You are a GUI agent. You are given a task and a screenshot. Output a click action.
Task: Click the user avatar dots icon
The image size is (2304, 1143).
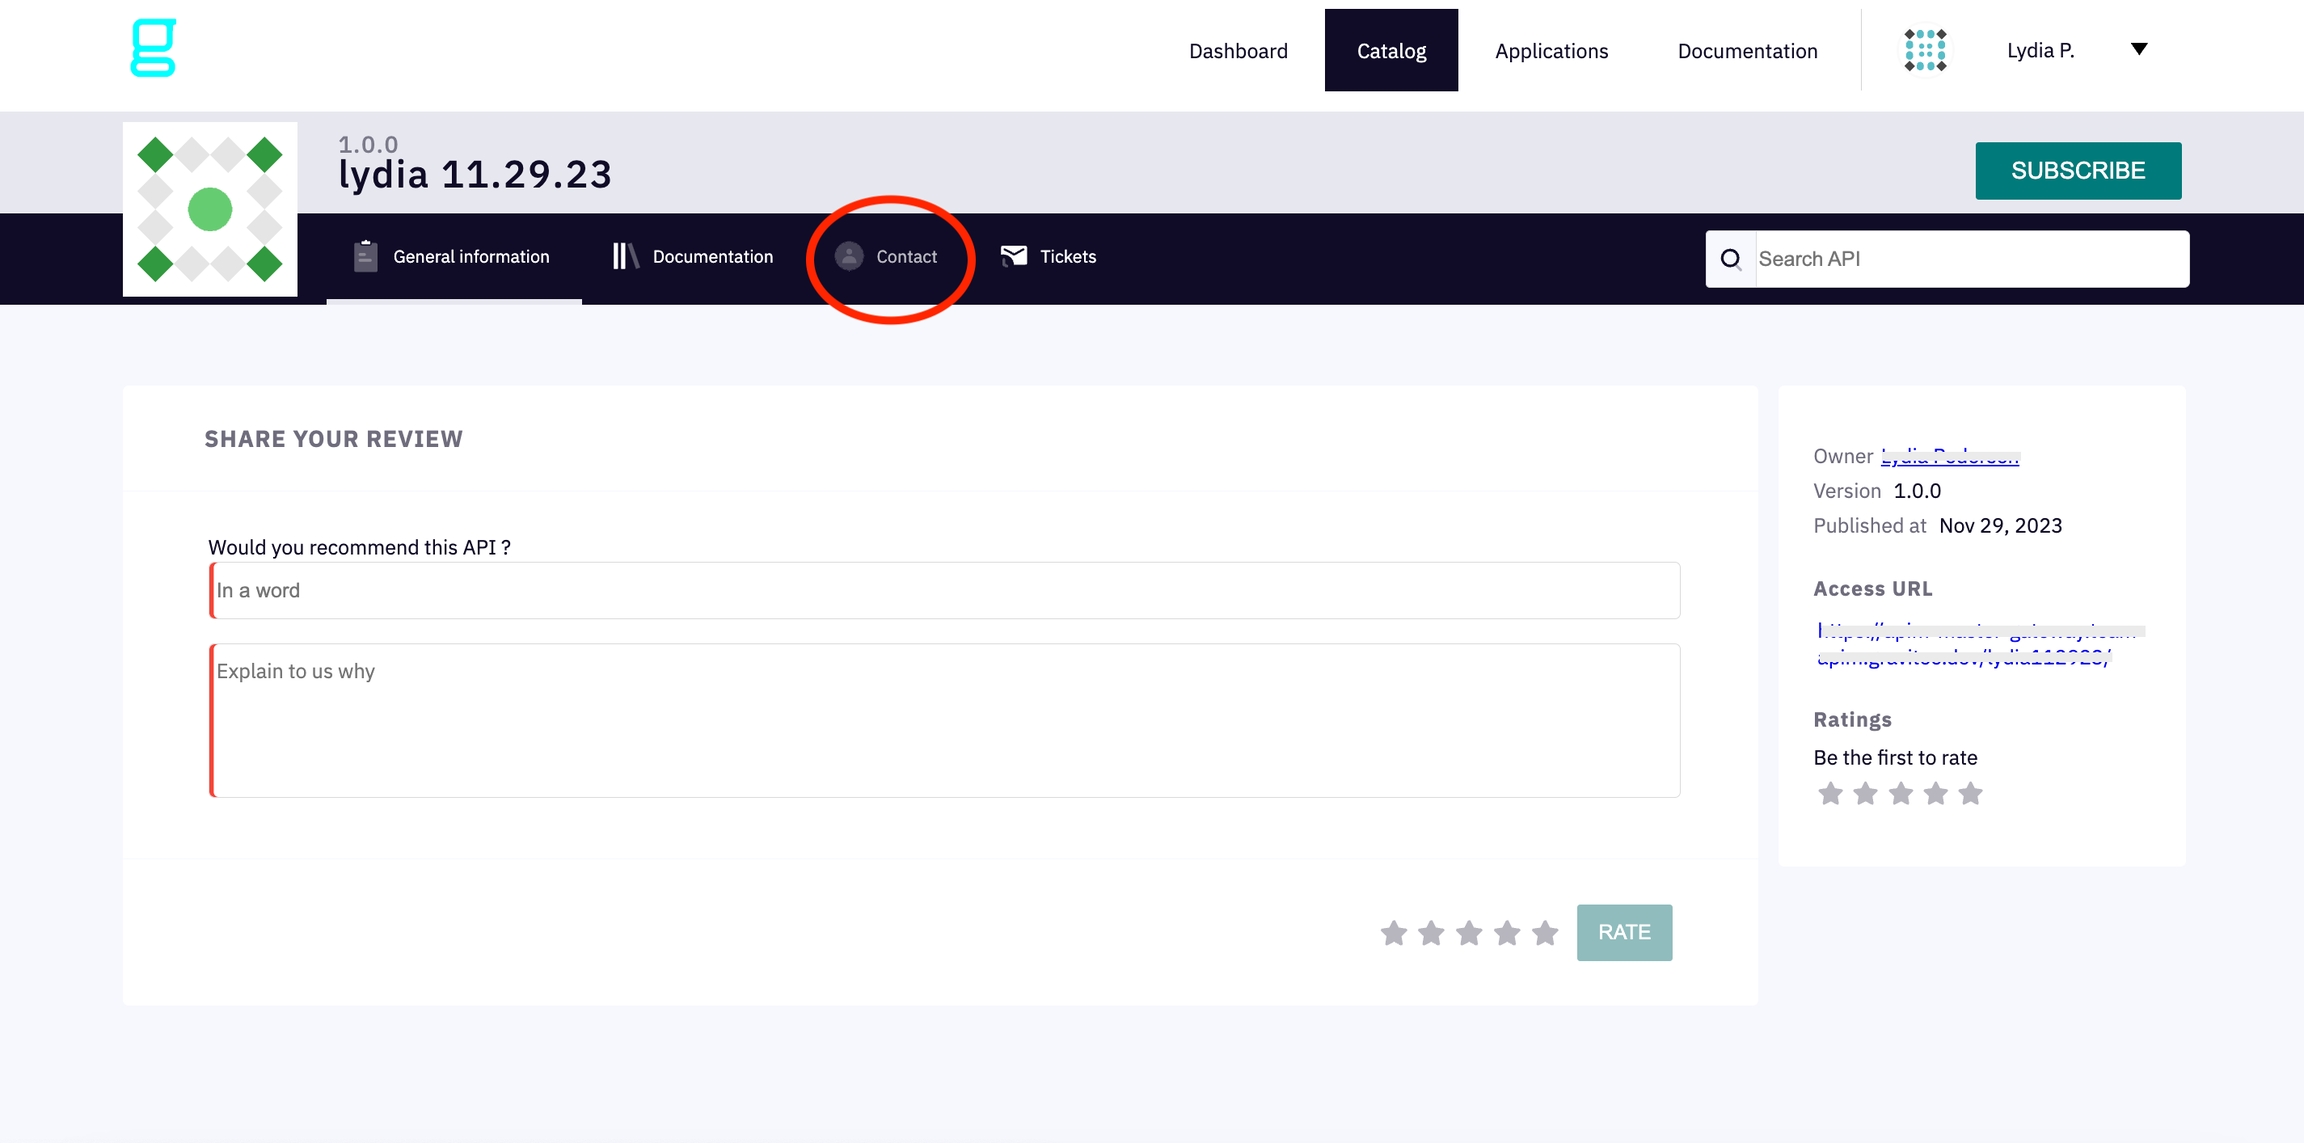[1924, 50]
